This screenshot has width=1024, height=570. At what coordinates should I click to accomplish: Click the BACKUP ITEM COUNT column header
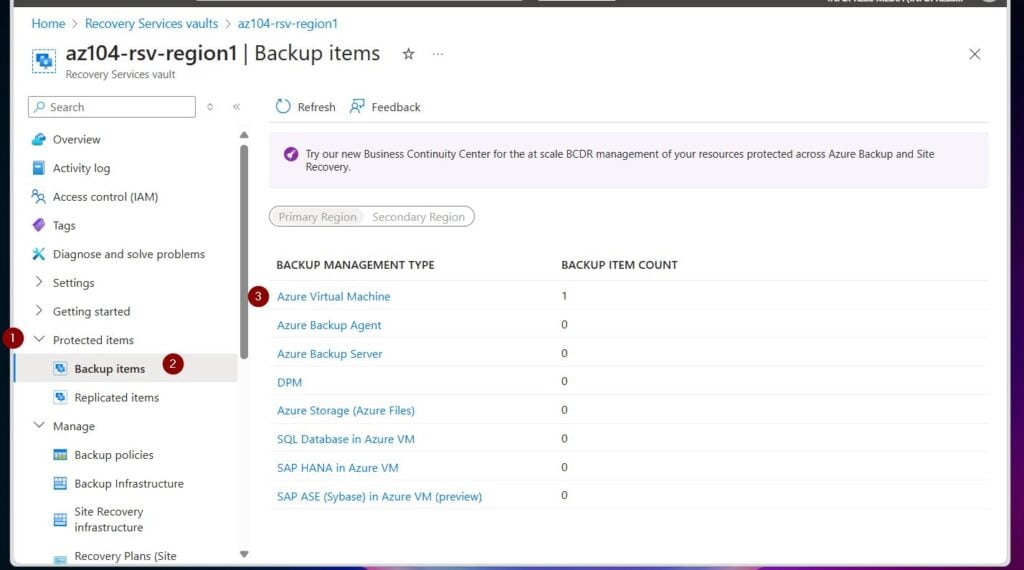[619, 265]
